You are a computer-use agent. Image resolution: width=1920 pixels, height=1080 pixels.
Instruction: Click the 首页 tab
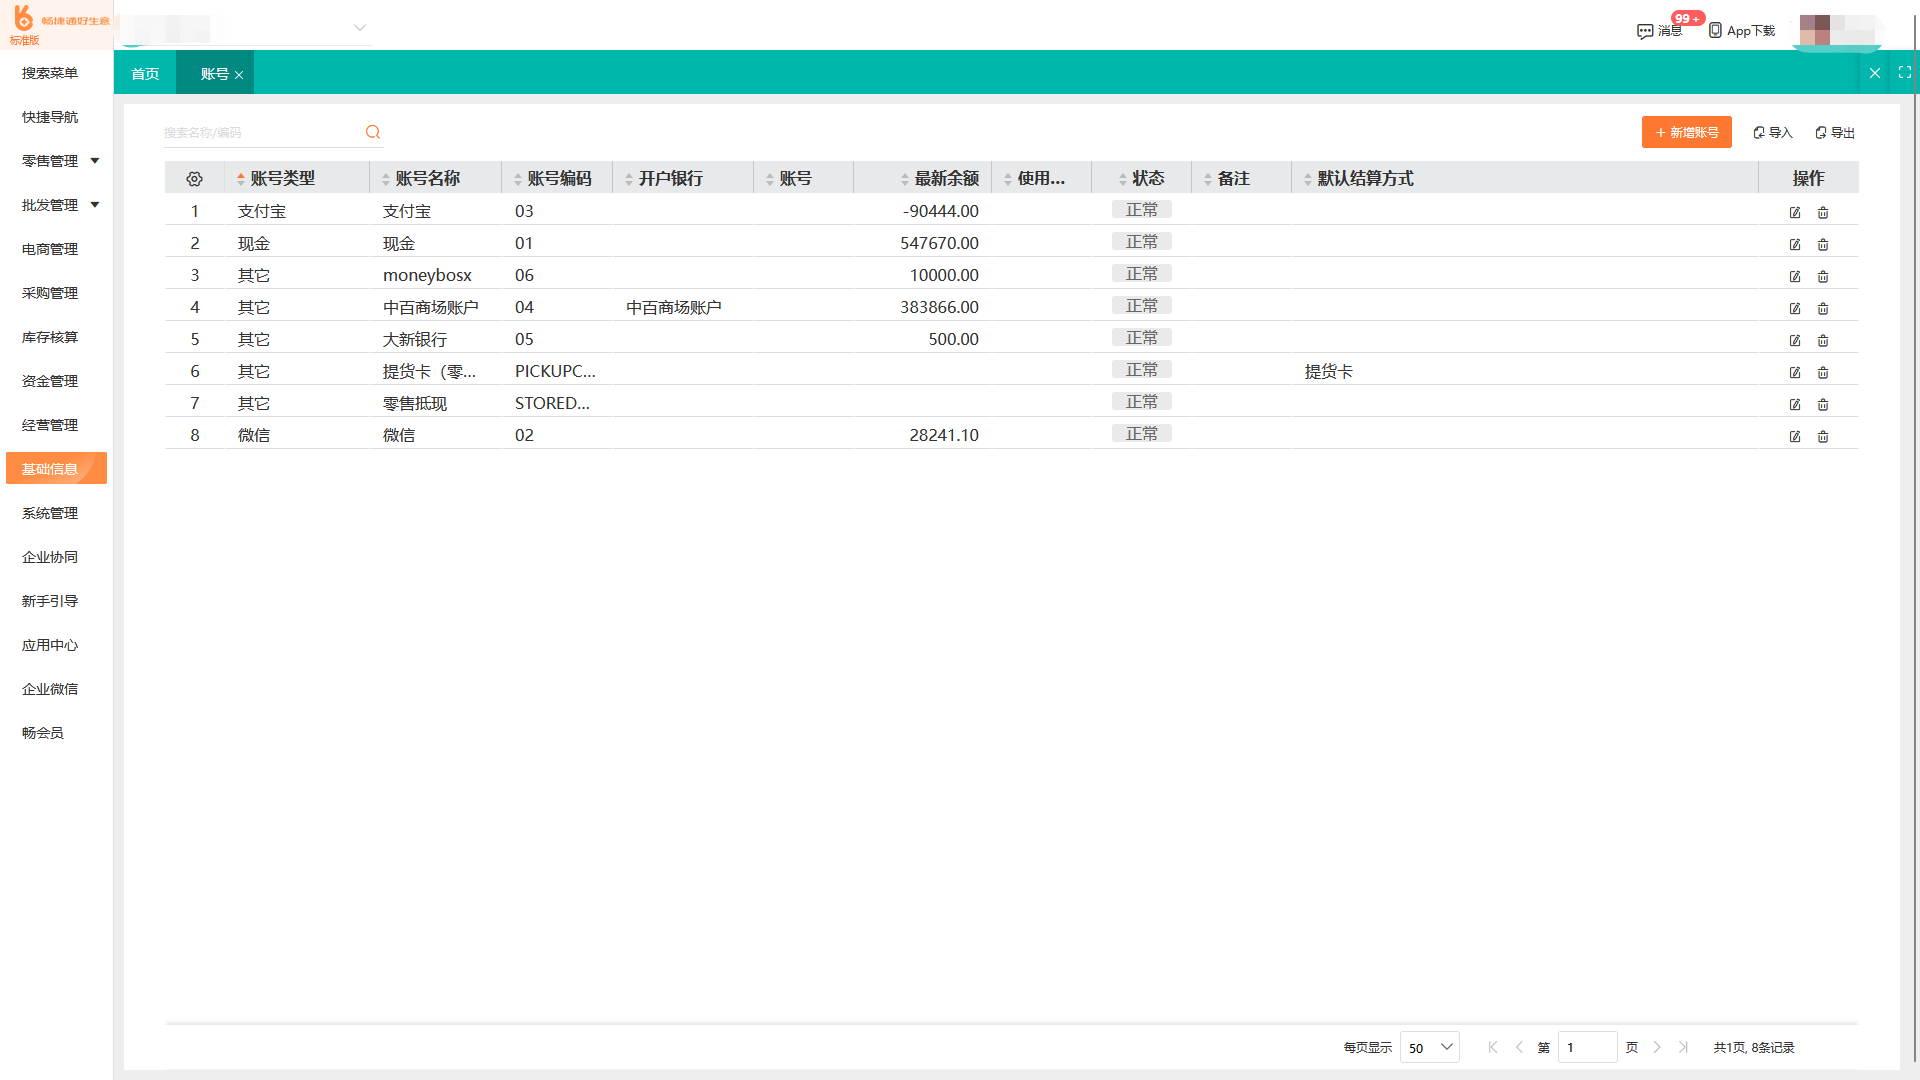145,73
